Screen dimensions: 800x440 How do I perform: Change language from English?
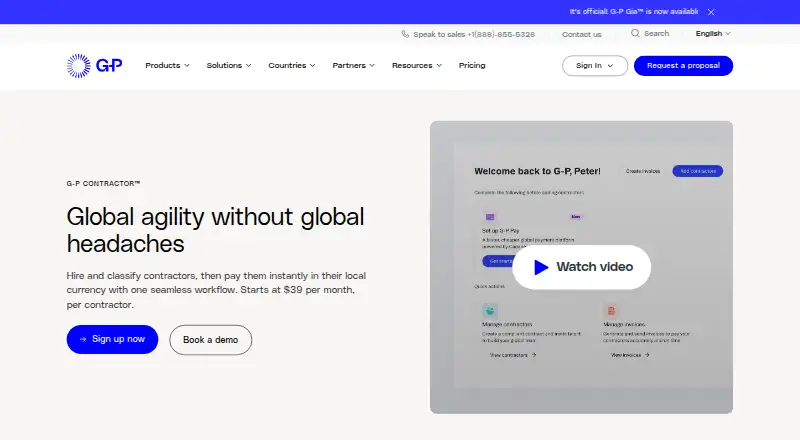(x=713, y=34)
